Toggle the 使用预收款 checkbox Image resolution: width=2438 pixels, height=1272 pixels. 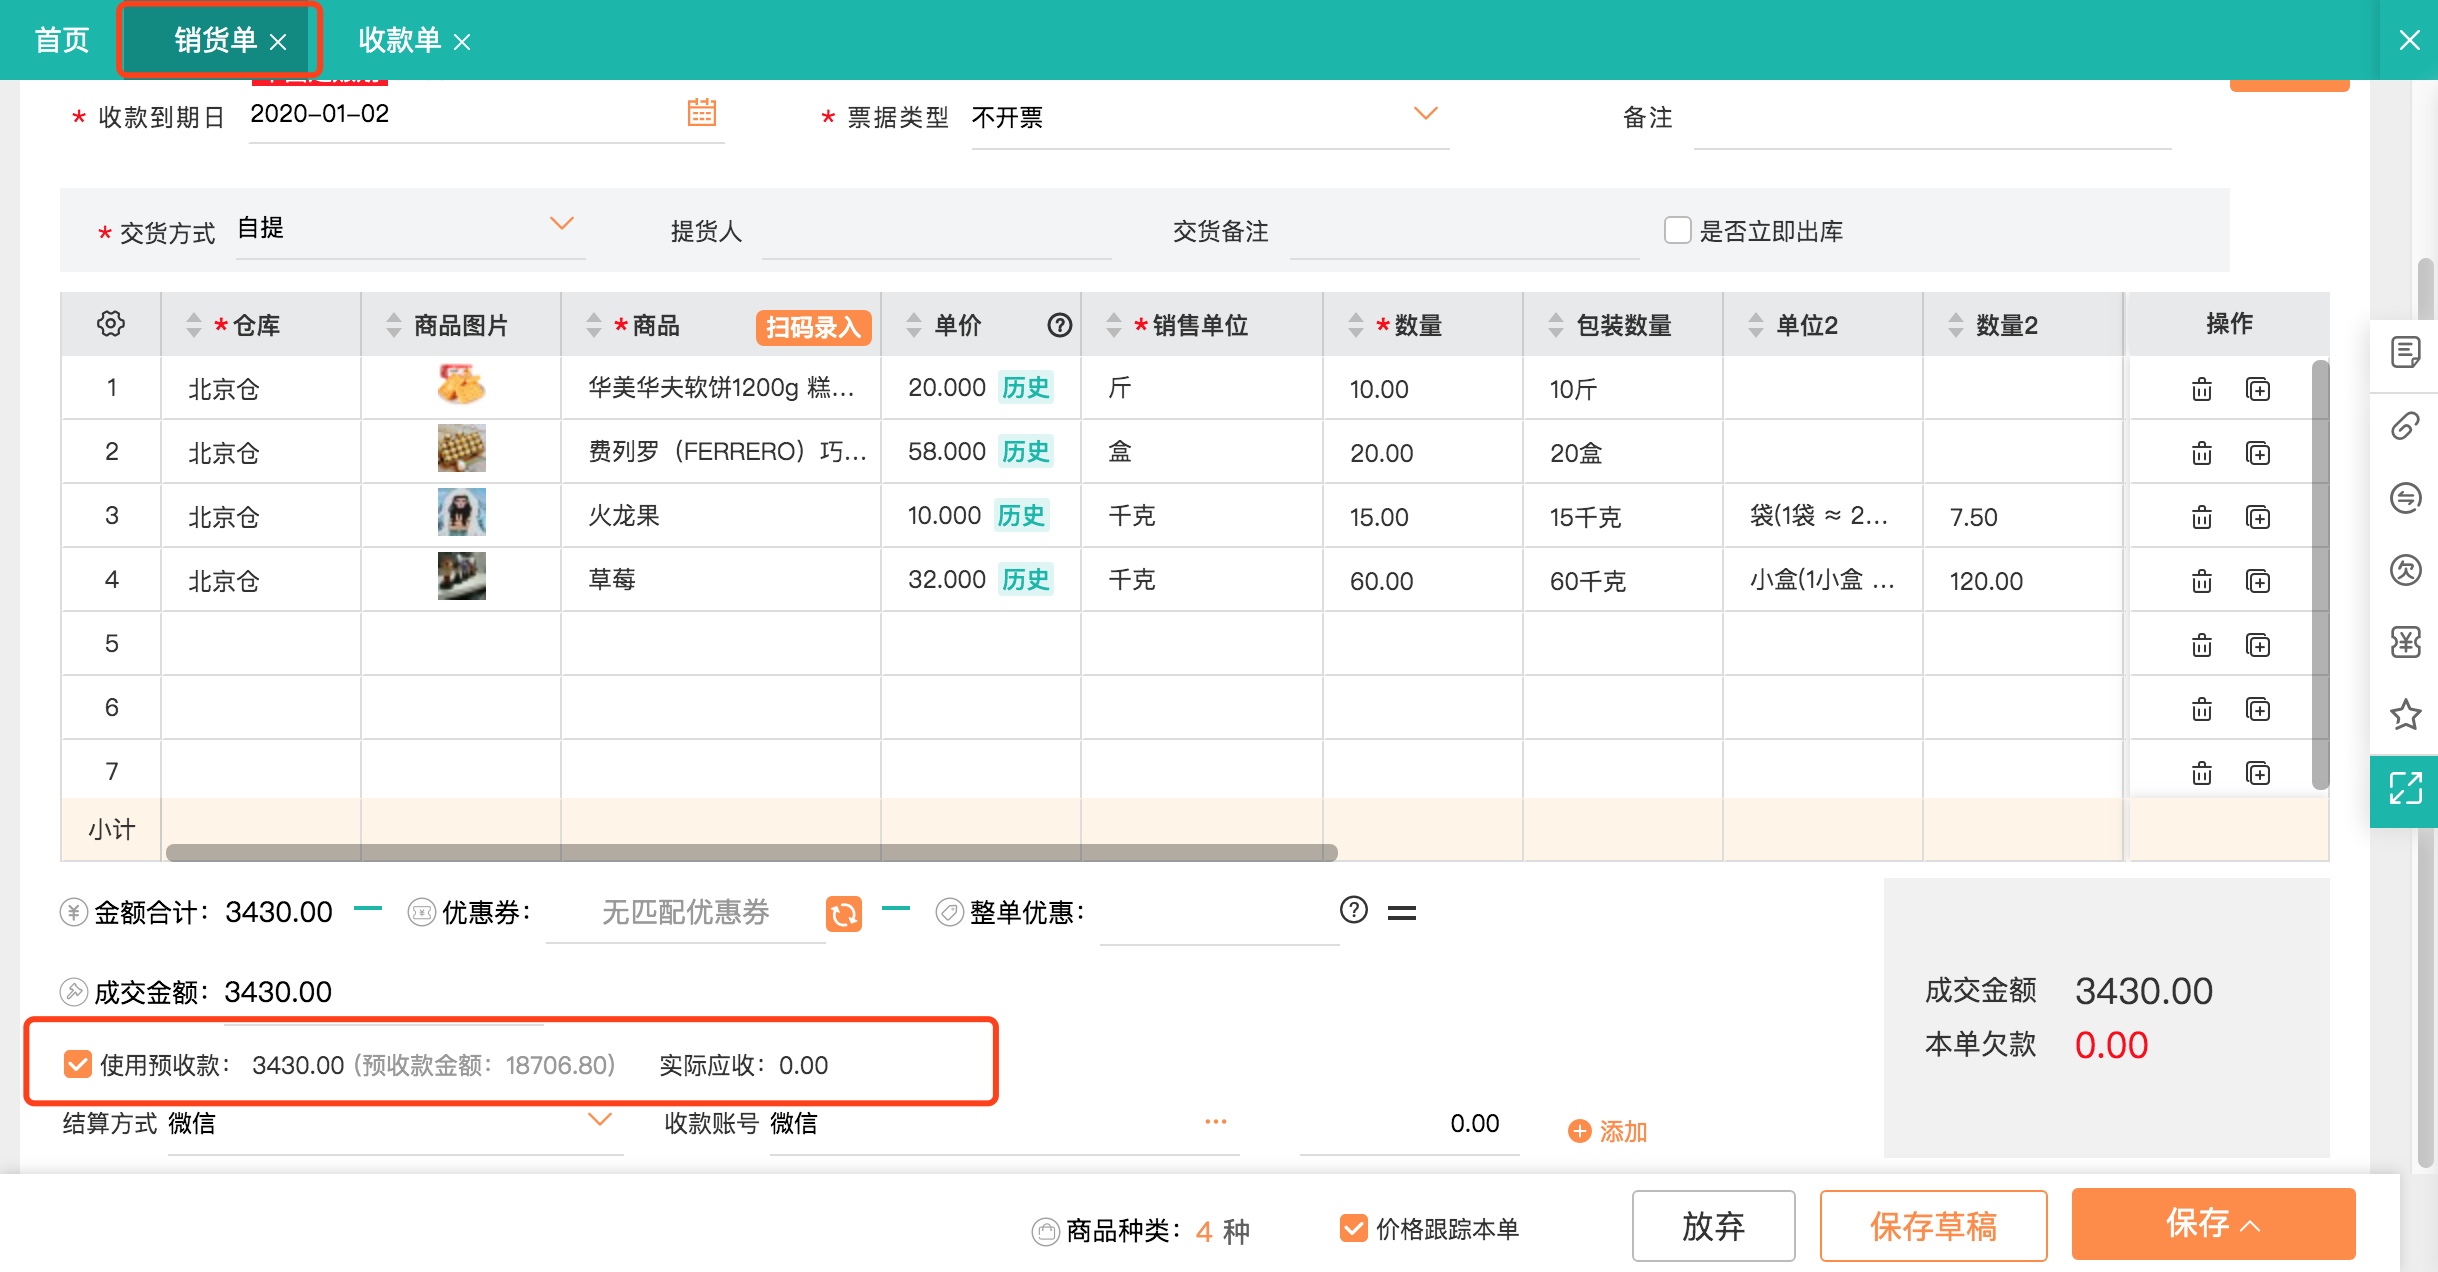coord(76,1064)
